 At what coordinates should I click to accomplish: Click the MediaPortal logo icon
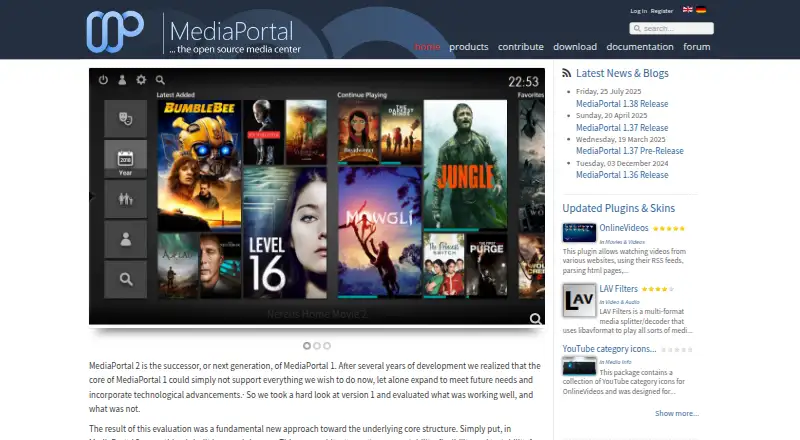[x=115, y=32]
